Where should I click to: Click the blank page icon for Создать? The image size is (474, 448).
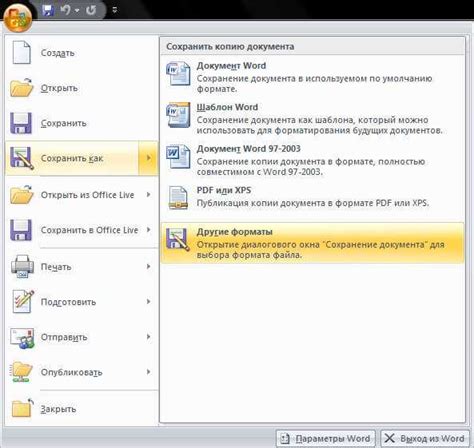point(22,52)
